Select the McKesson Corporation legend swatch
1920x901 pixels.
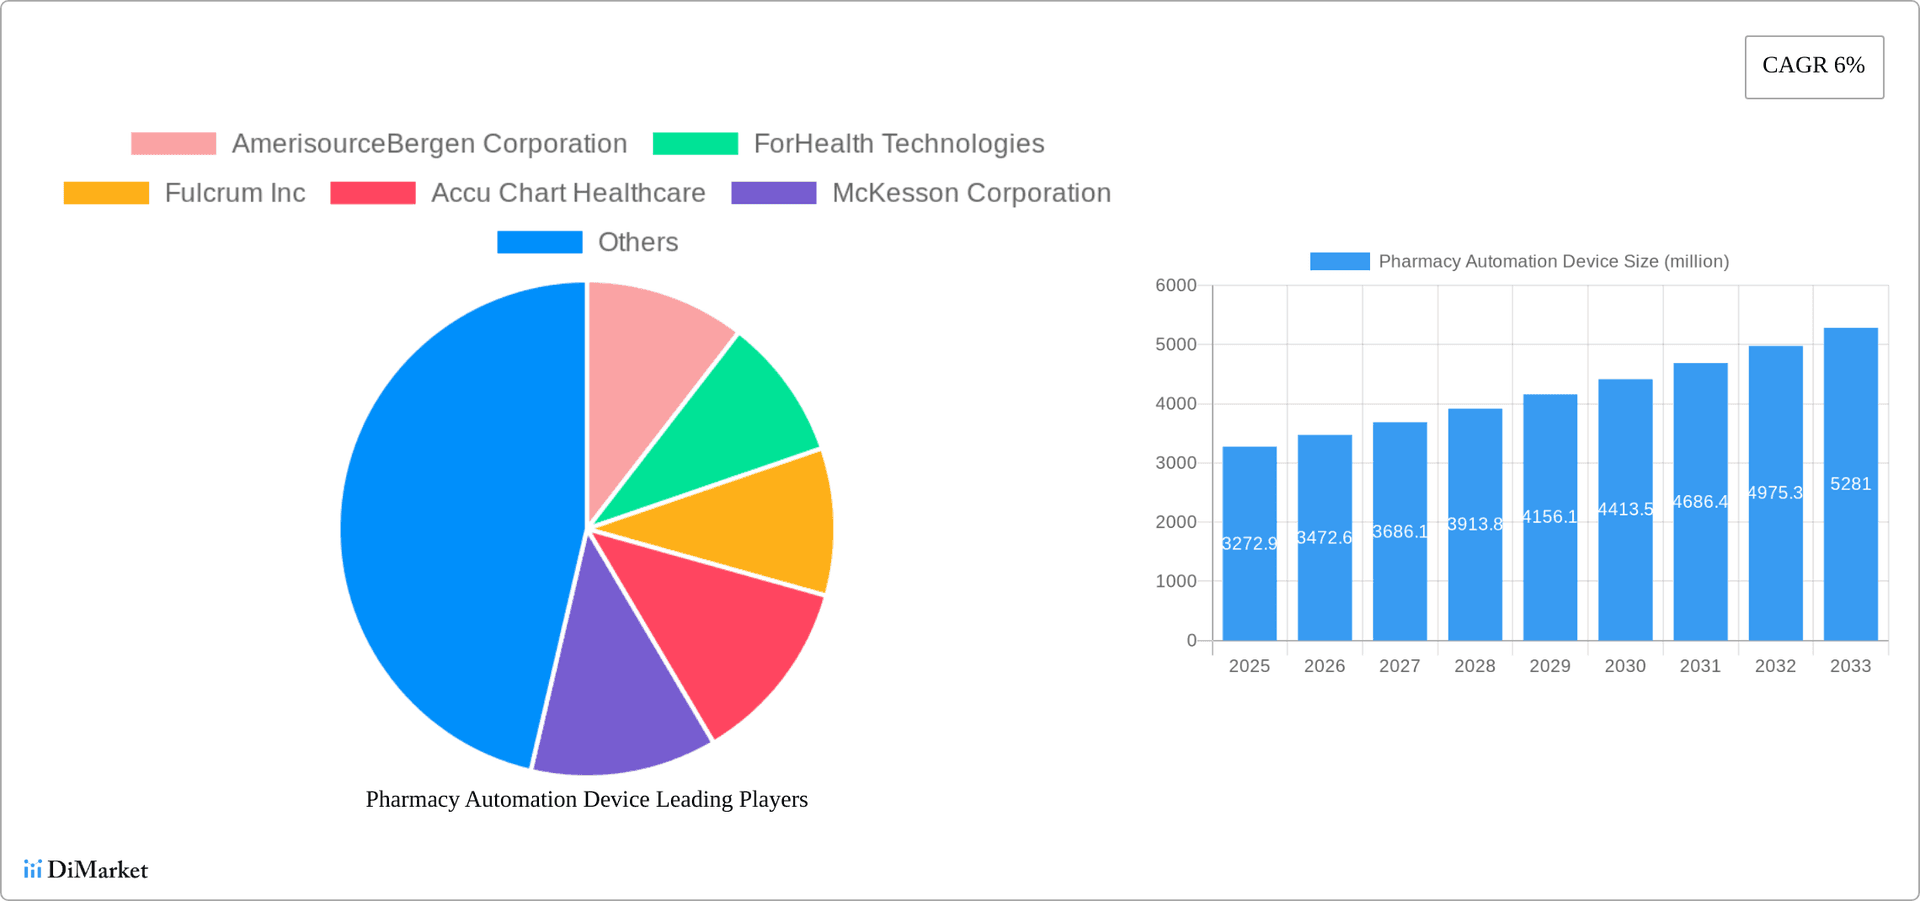(x=773, y=192)
